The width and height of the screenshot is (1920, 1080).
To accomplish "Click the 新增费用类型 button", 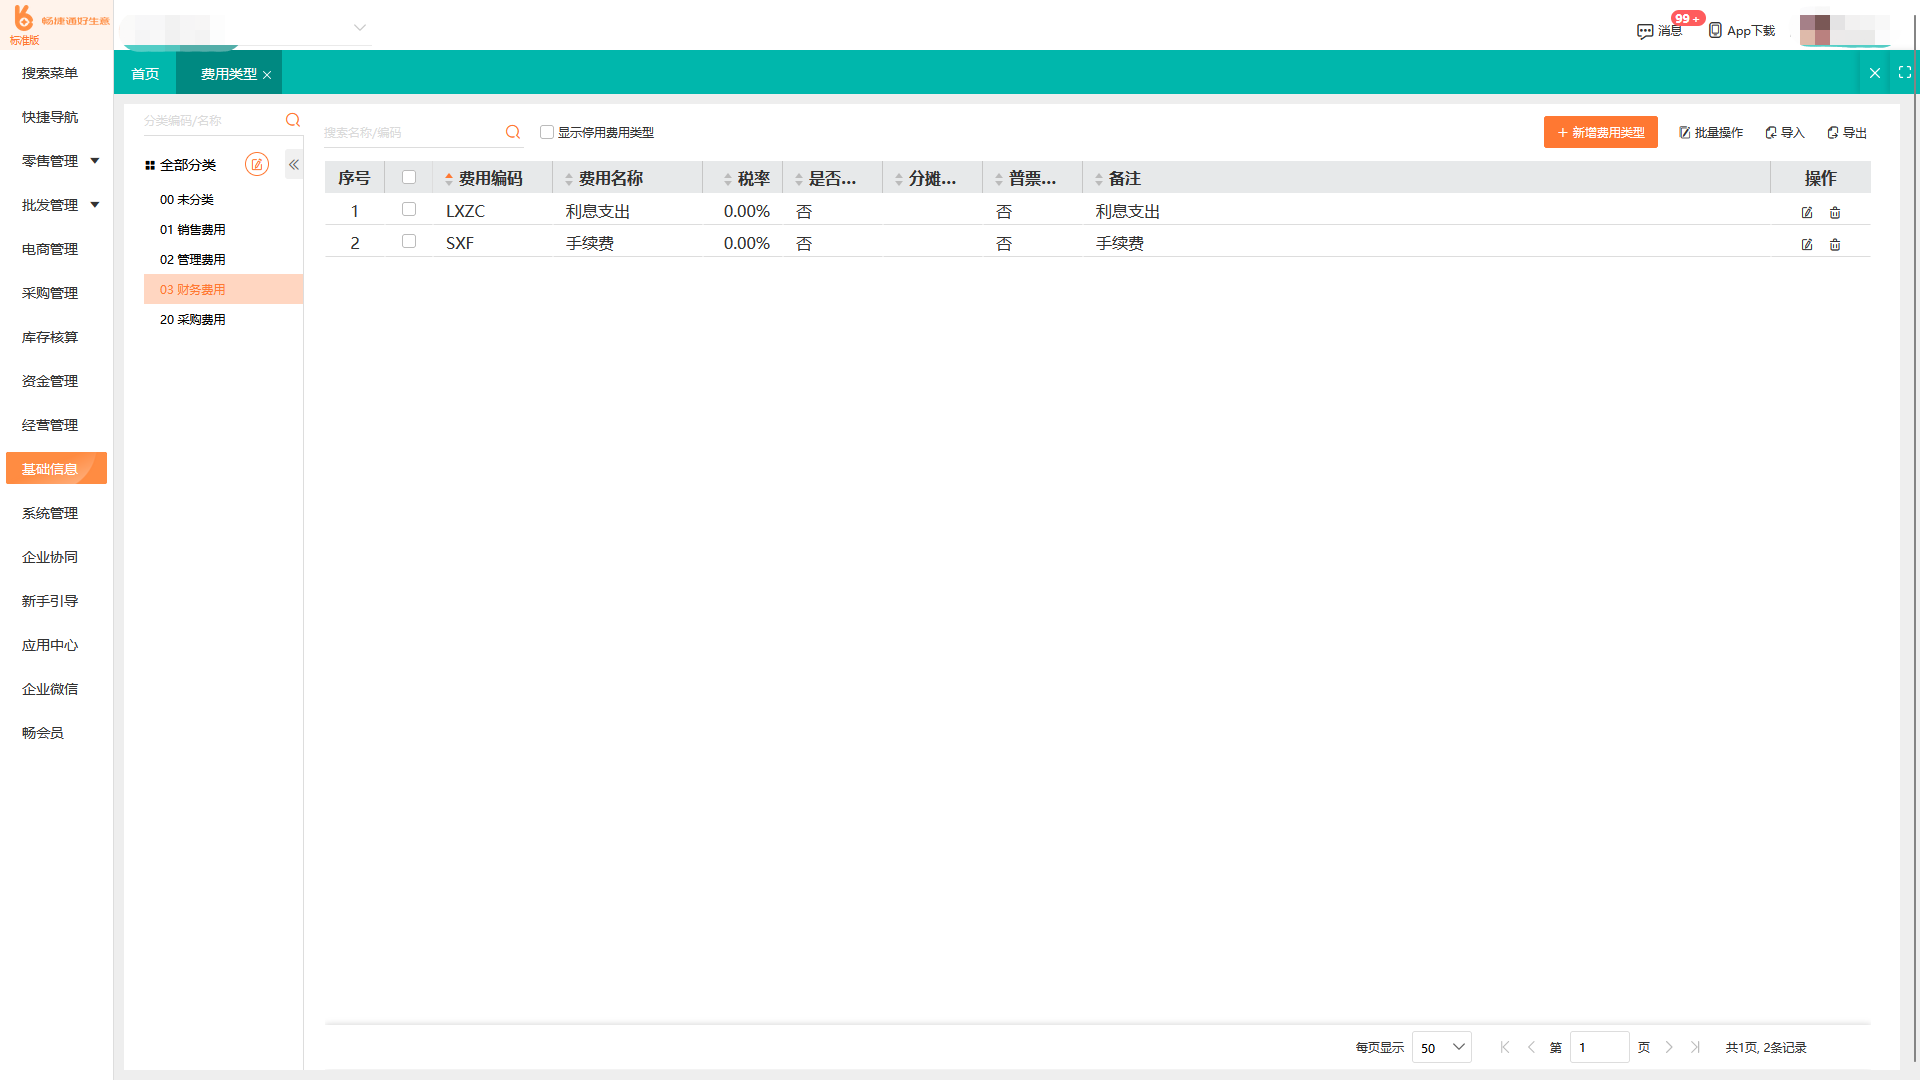I will (x=1600, y=131).
